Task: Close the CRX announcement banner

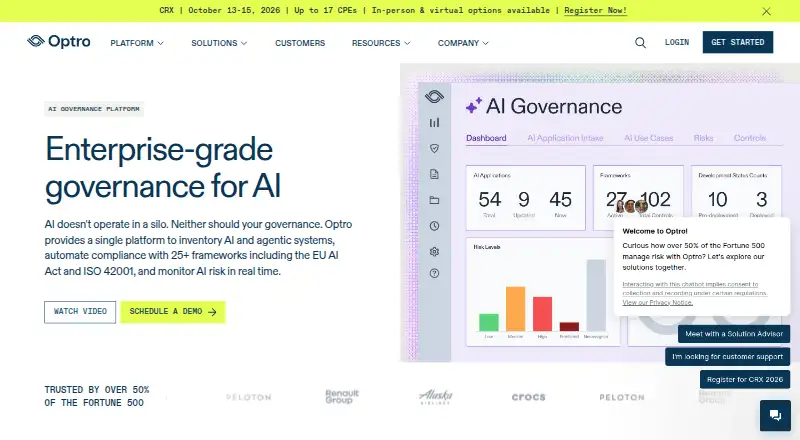Action: (766, 11)
